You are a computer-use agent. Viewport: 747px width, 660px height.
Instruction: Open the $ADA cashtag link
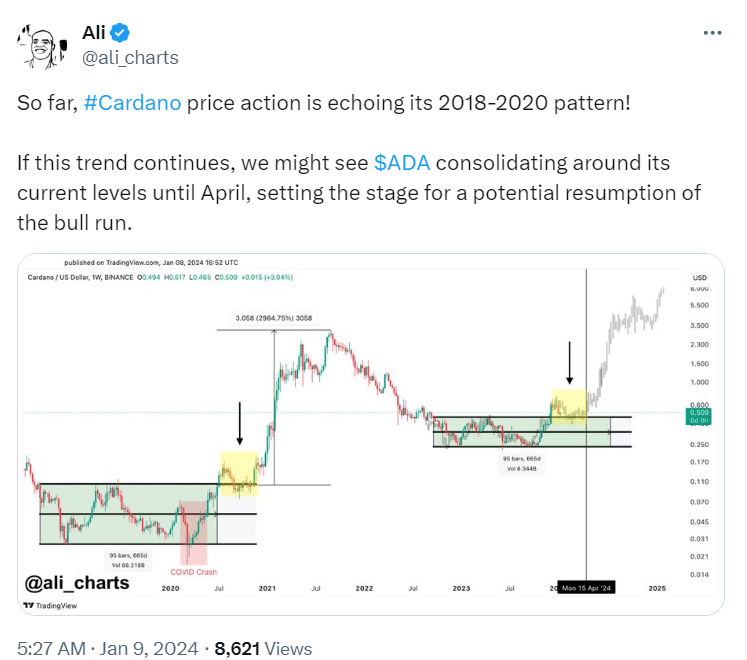(405, 162)
